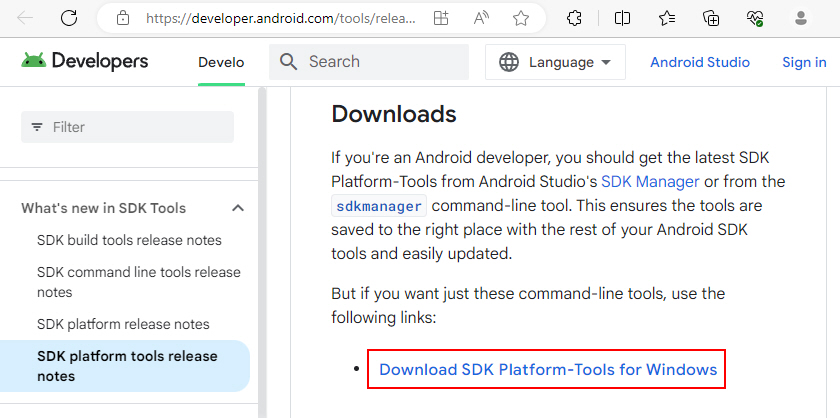This screenshot has height=418, width=840.
Task: Click the filter lines icon
Action: point(37,127)
